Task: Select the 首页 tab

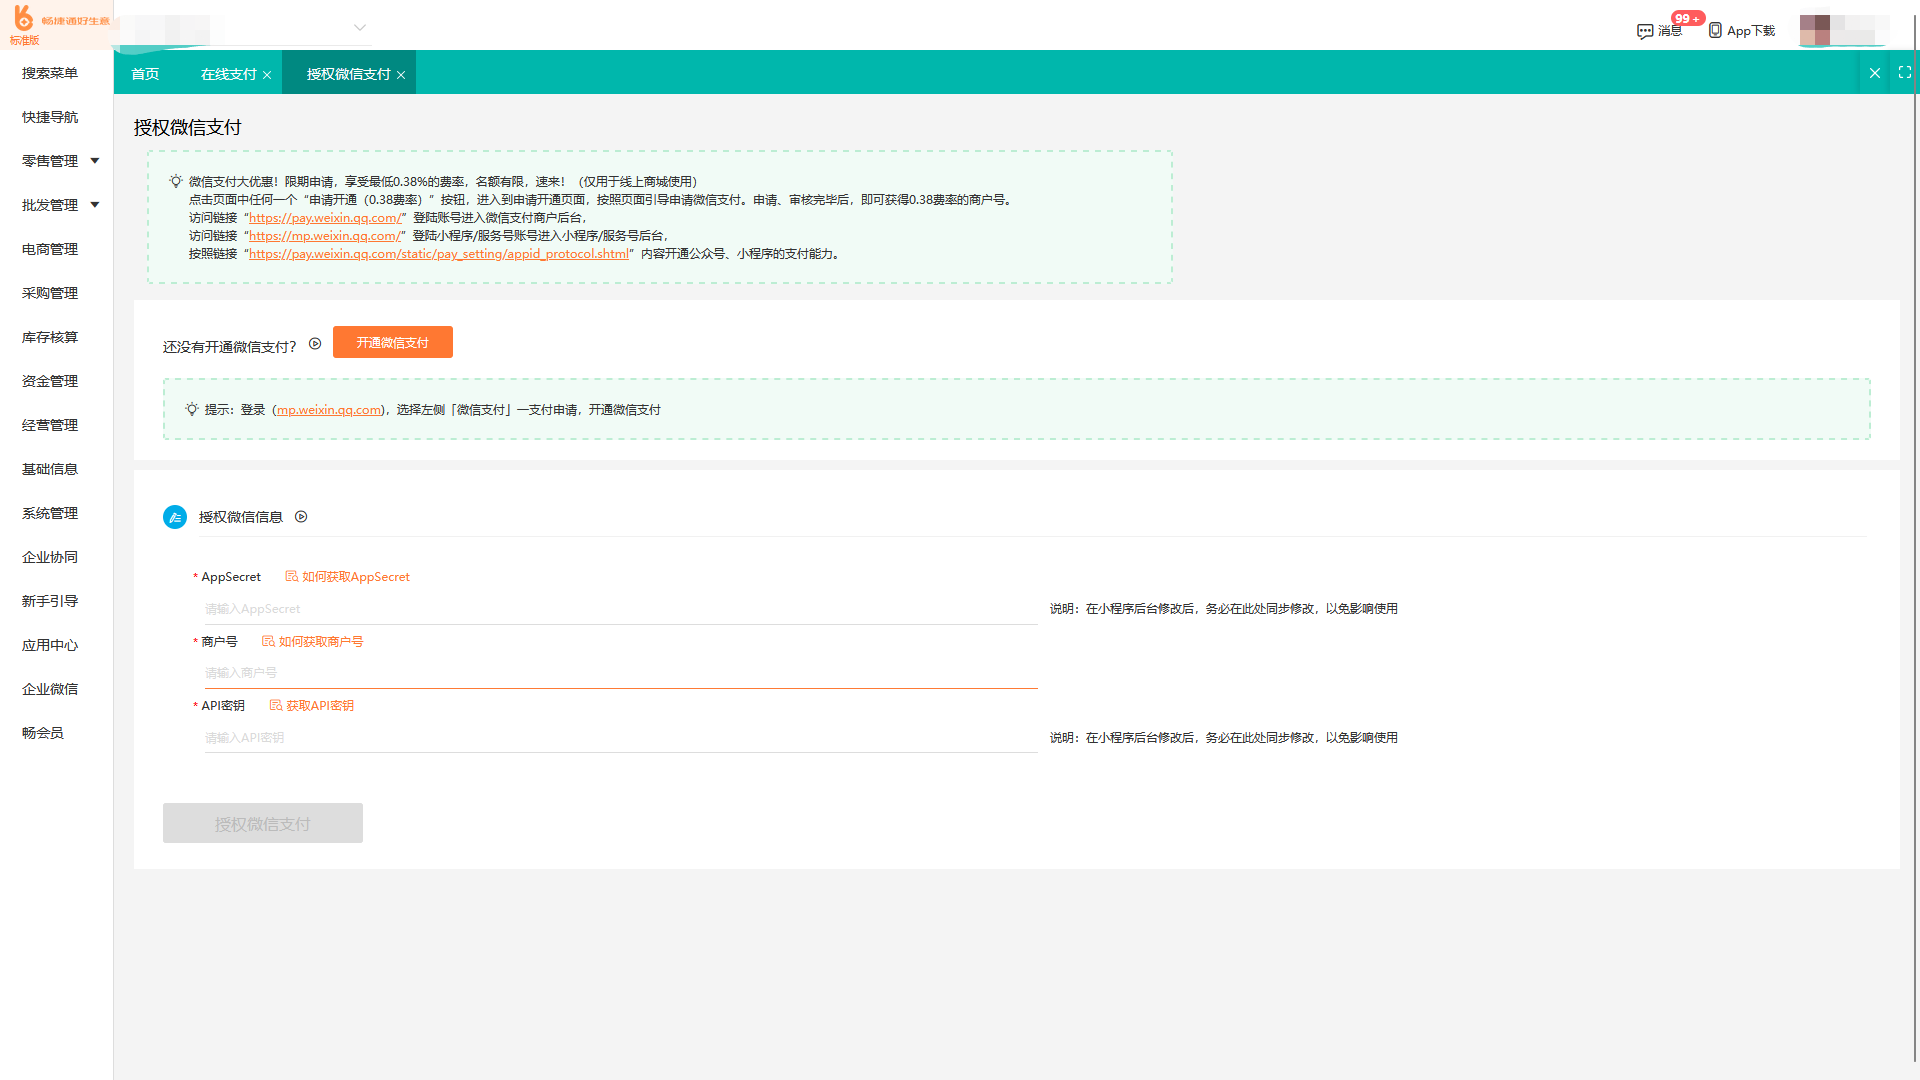Action: click(x=145, y=73)
